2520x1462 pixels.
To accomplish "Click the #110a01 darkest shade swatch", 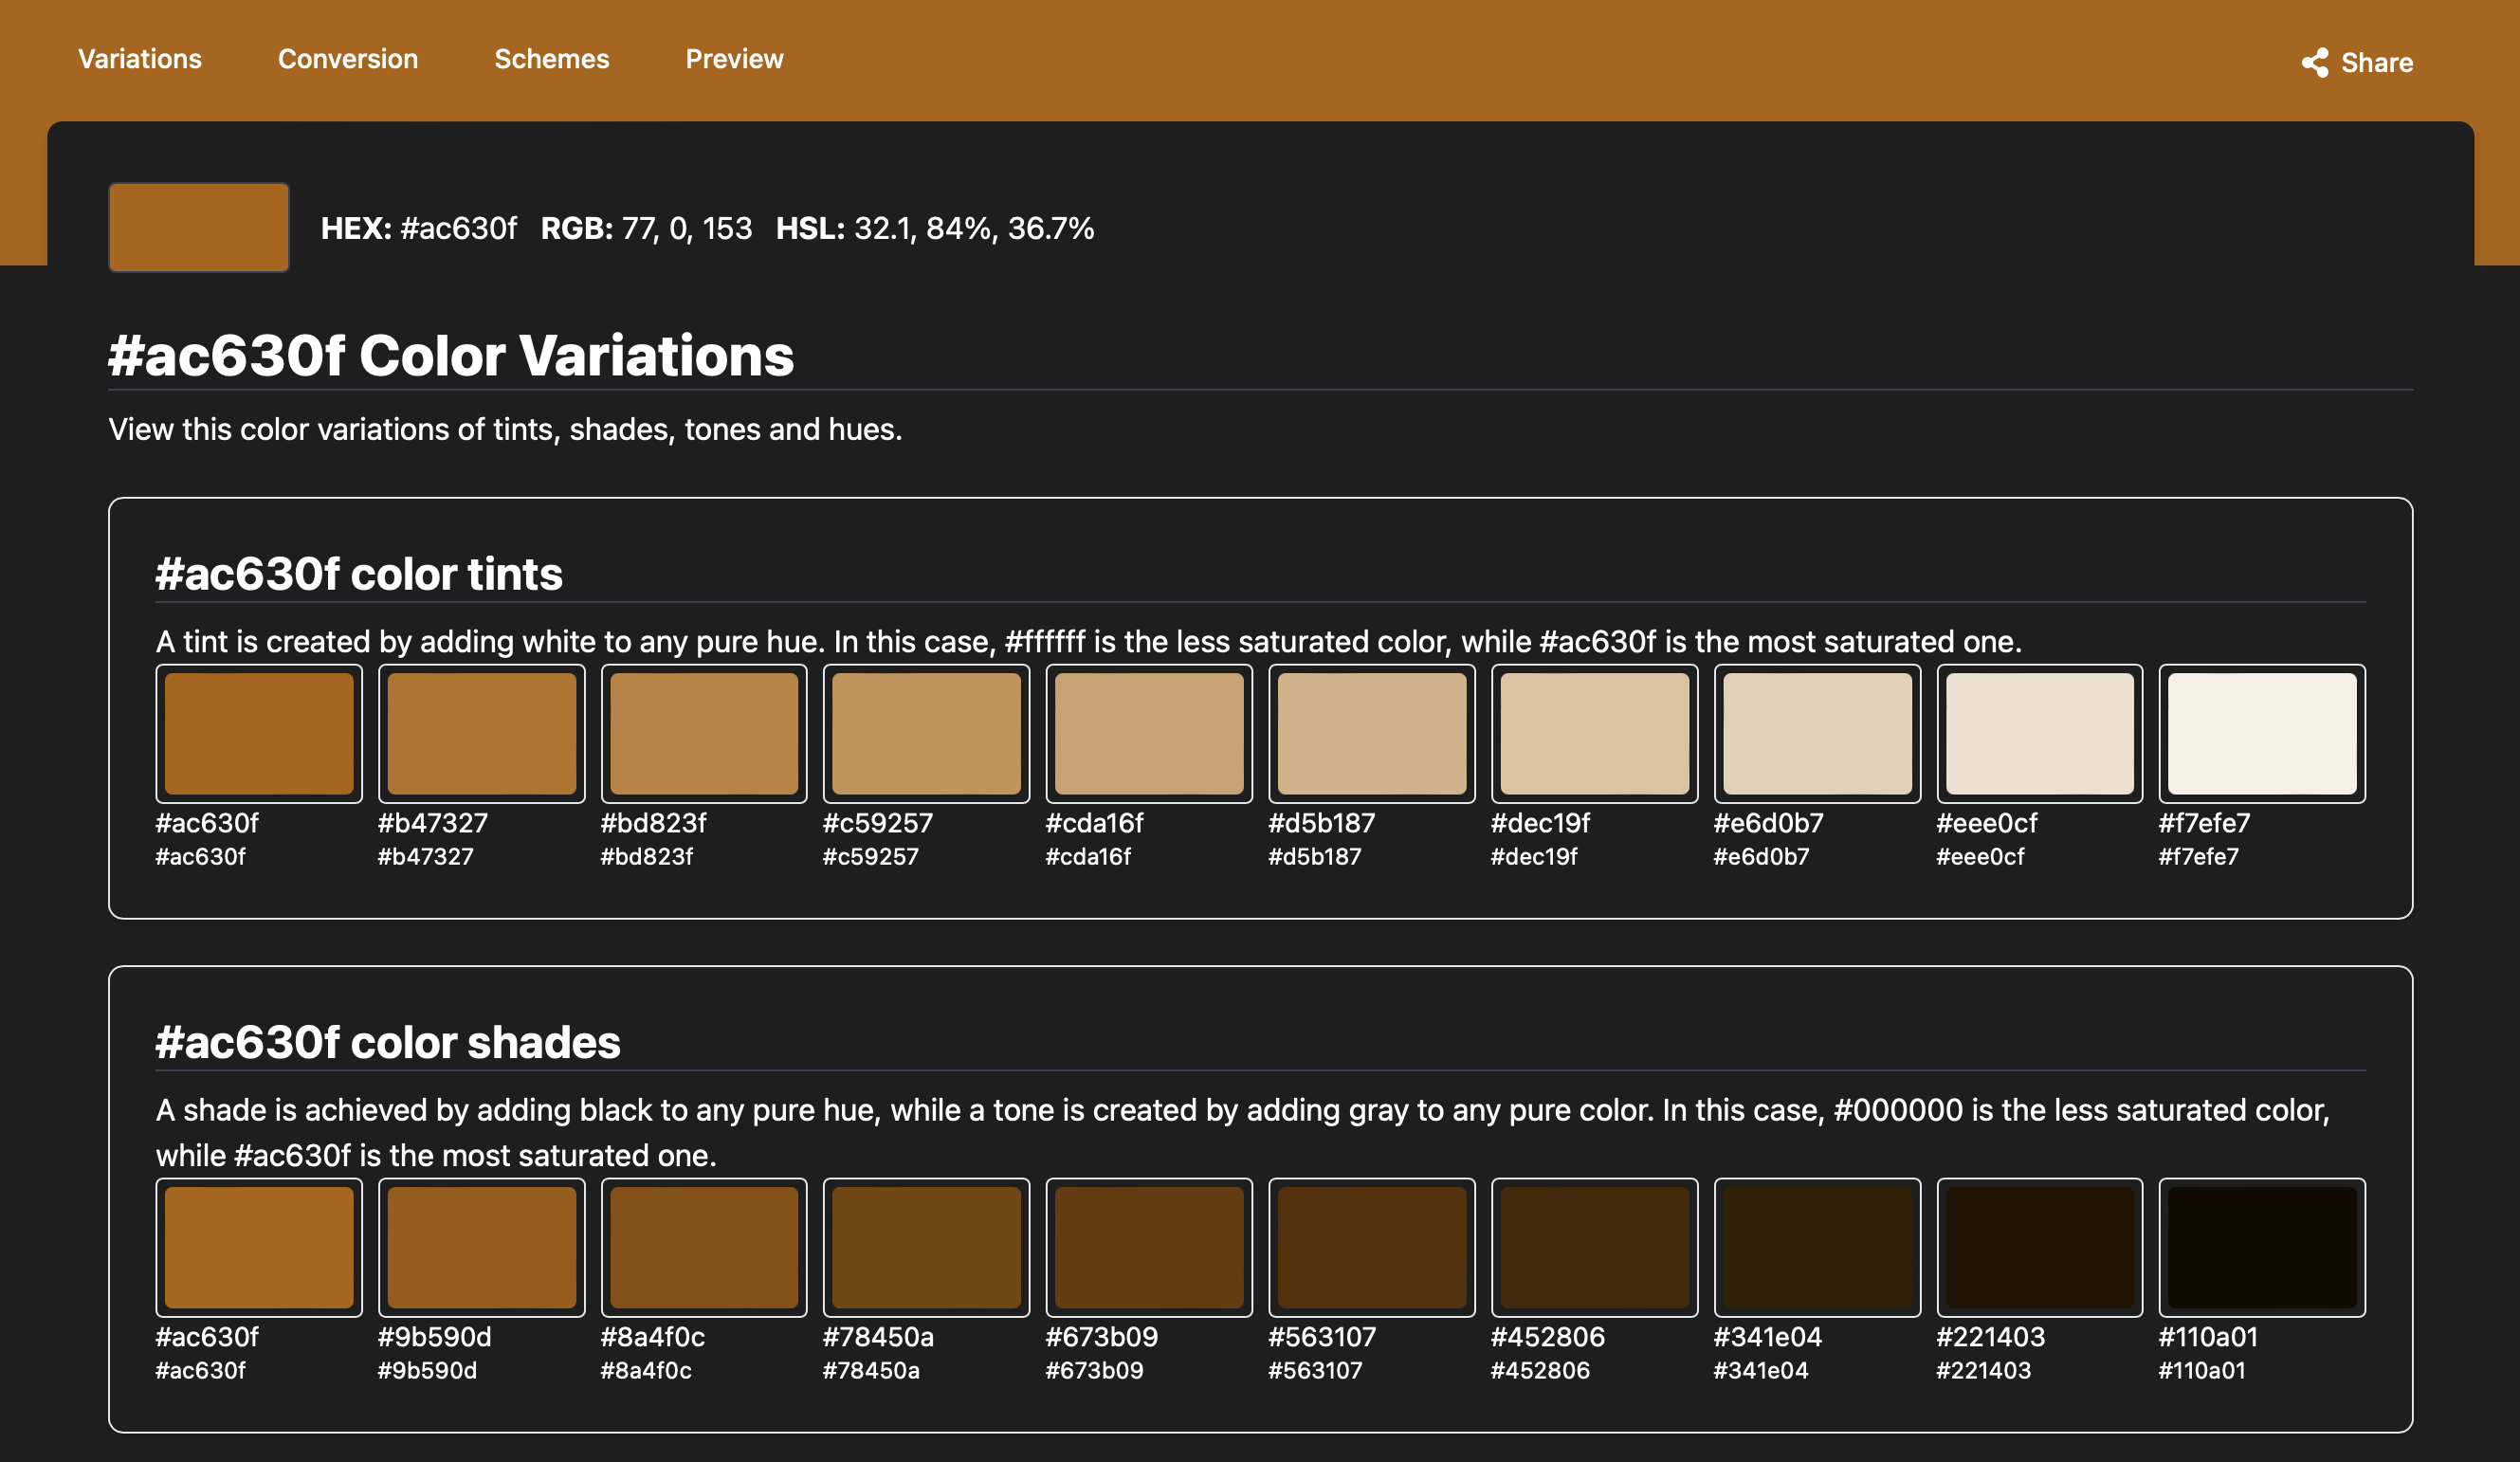I will (2262, 1247).
